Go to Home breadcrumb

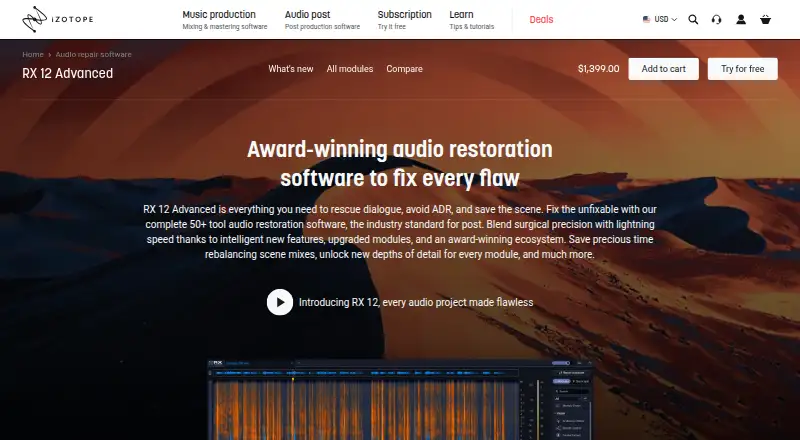pos(33,54)
